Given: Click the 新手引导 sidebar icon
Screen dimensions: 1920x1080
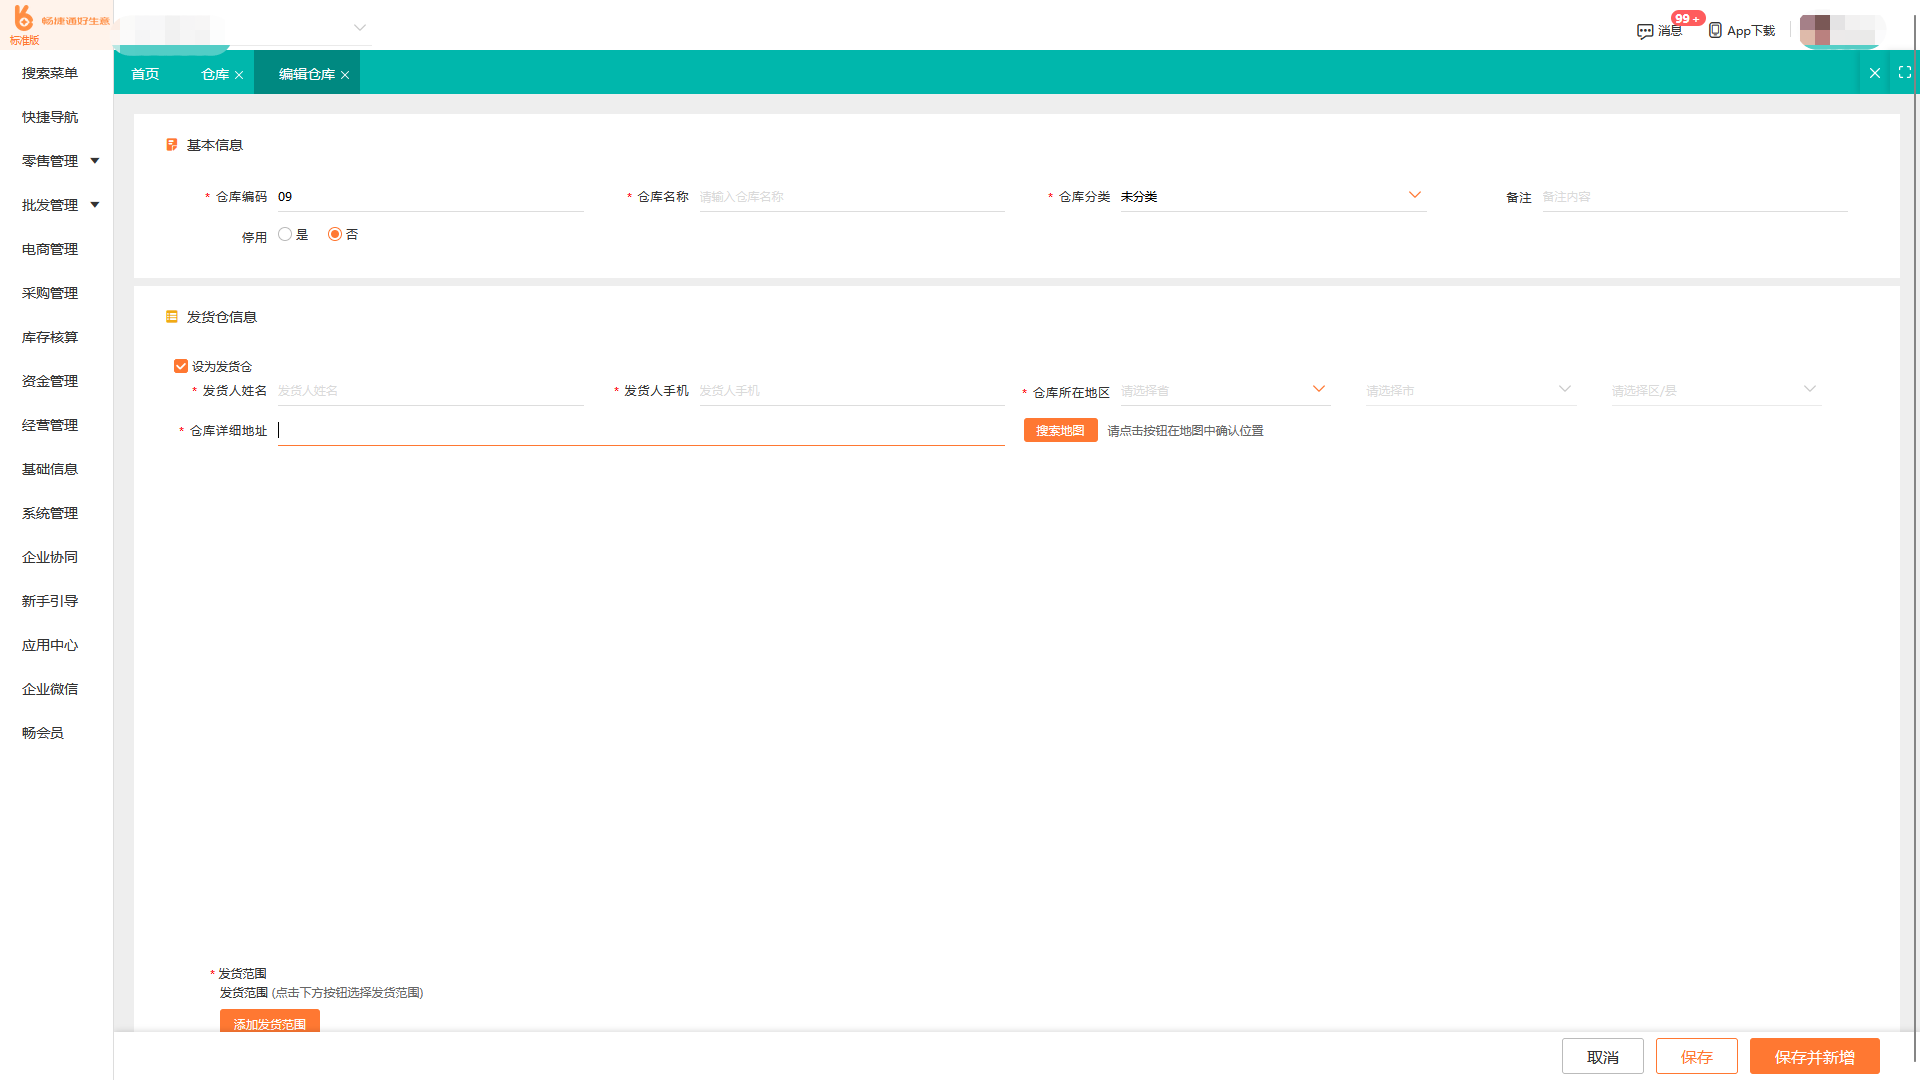Looking at the screenshot, I should coord(49,601).
